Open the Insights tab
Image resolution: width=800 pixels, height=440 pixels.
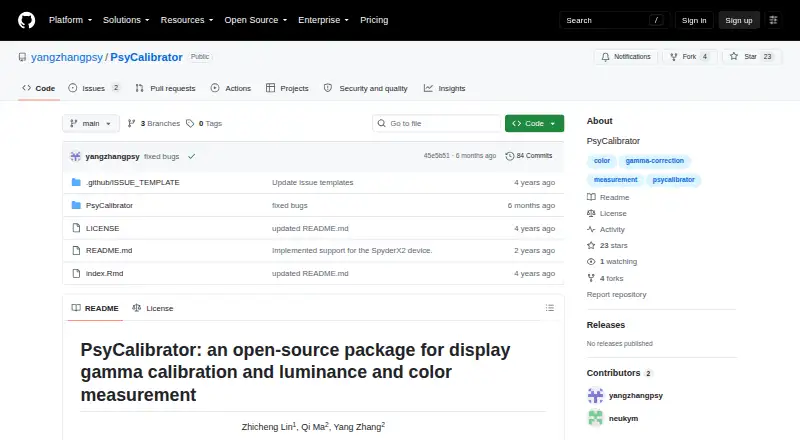(444, 88)
